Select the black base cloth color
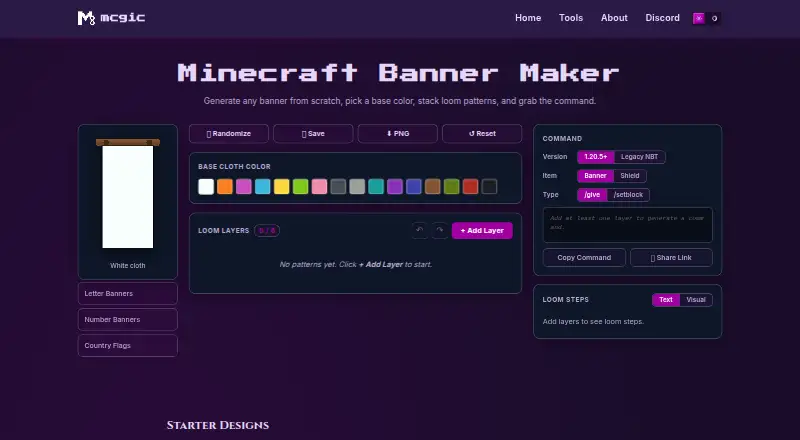Image resolution: width=800 pixels, height=440 pixels. point(489,186)
